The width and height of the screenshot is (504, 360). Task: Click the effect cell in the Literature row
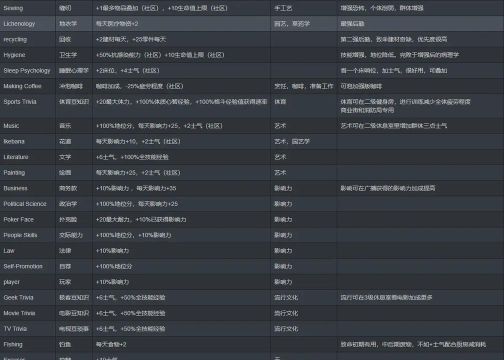point(182,157)
